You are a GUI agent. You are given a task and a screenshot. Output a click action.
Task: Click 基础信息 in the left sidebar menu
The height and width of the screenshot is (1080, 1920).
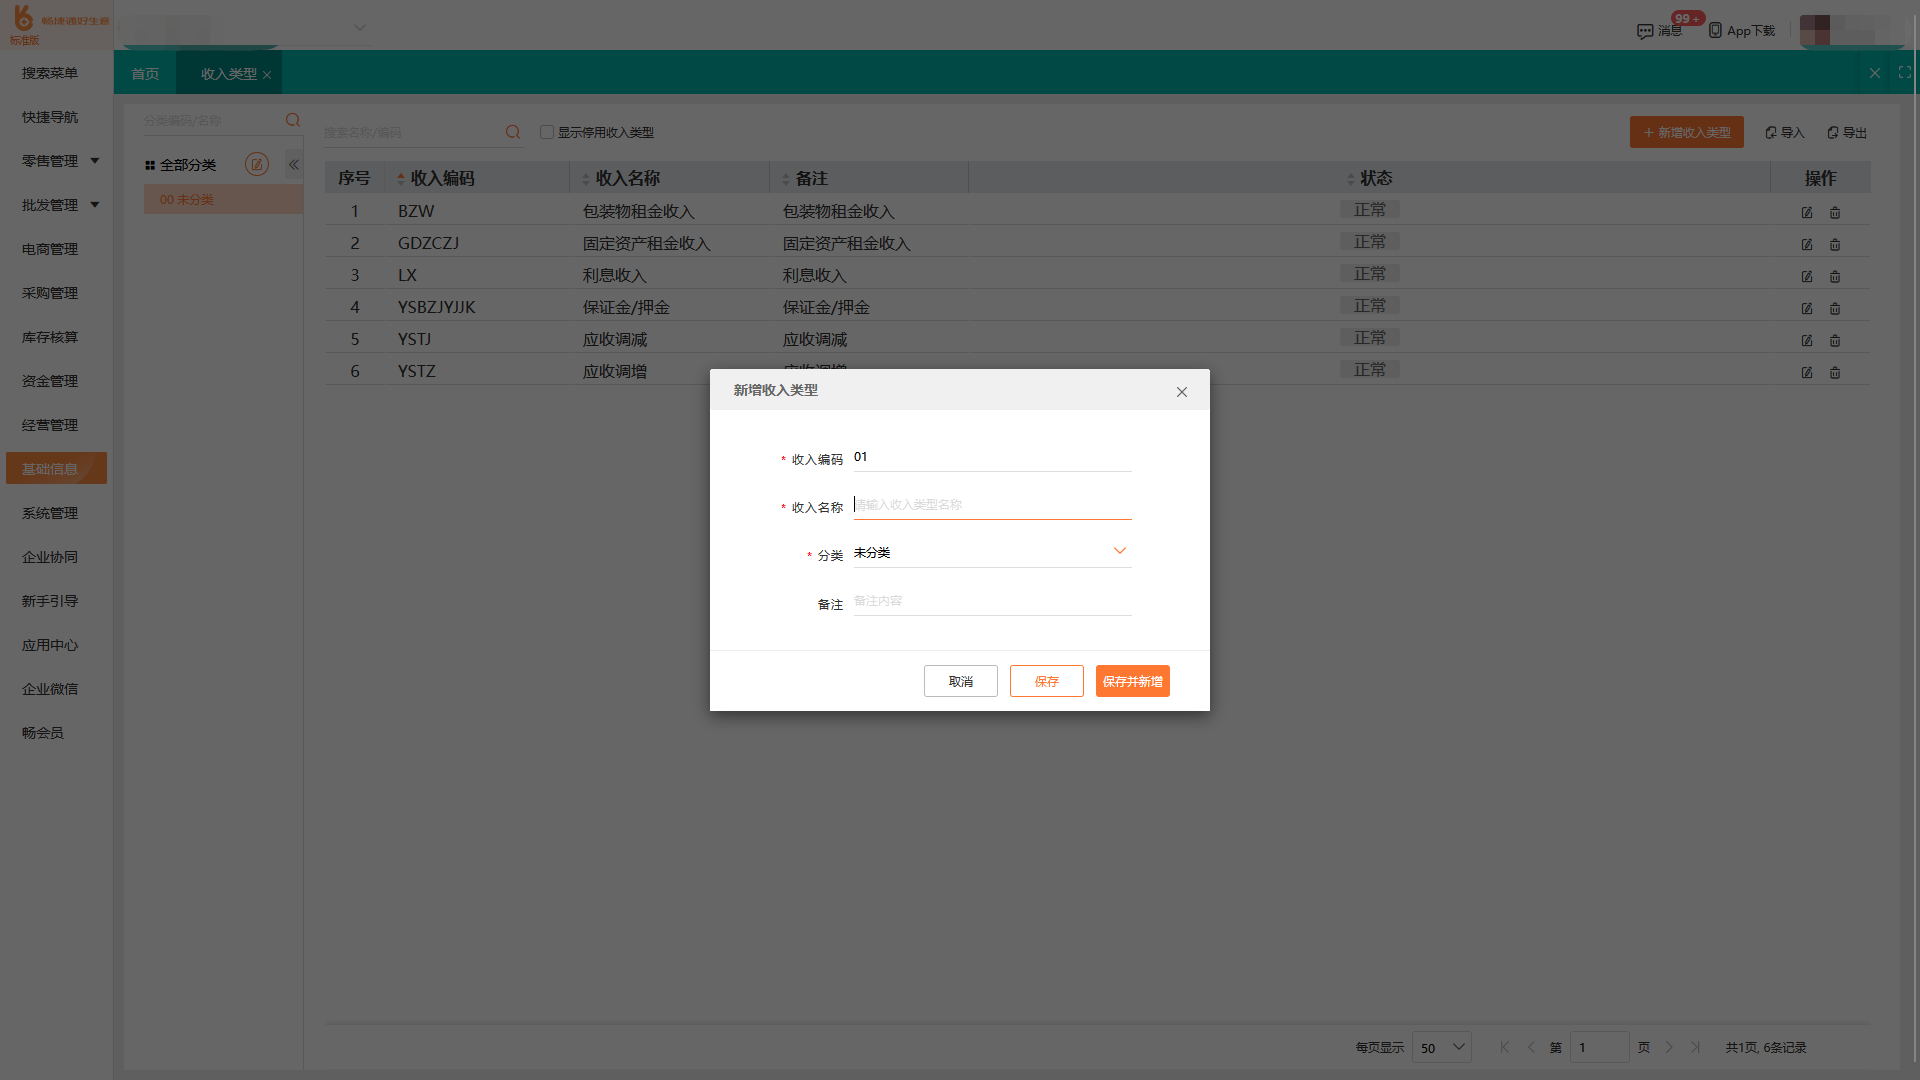[x=53, y=468]
